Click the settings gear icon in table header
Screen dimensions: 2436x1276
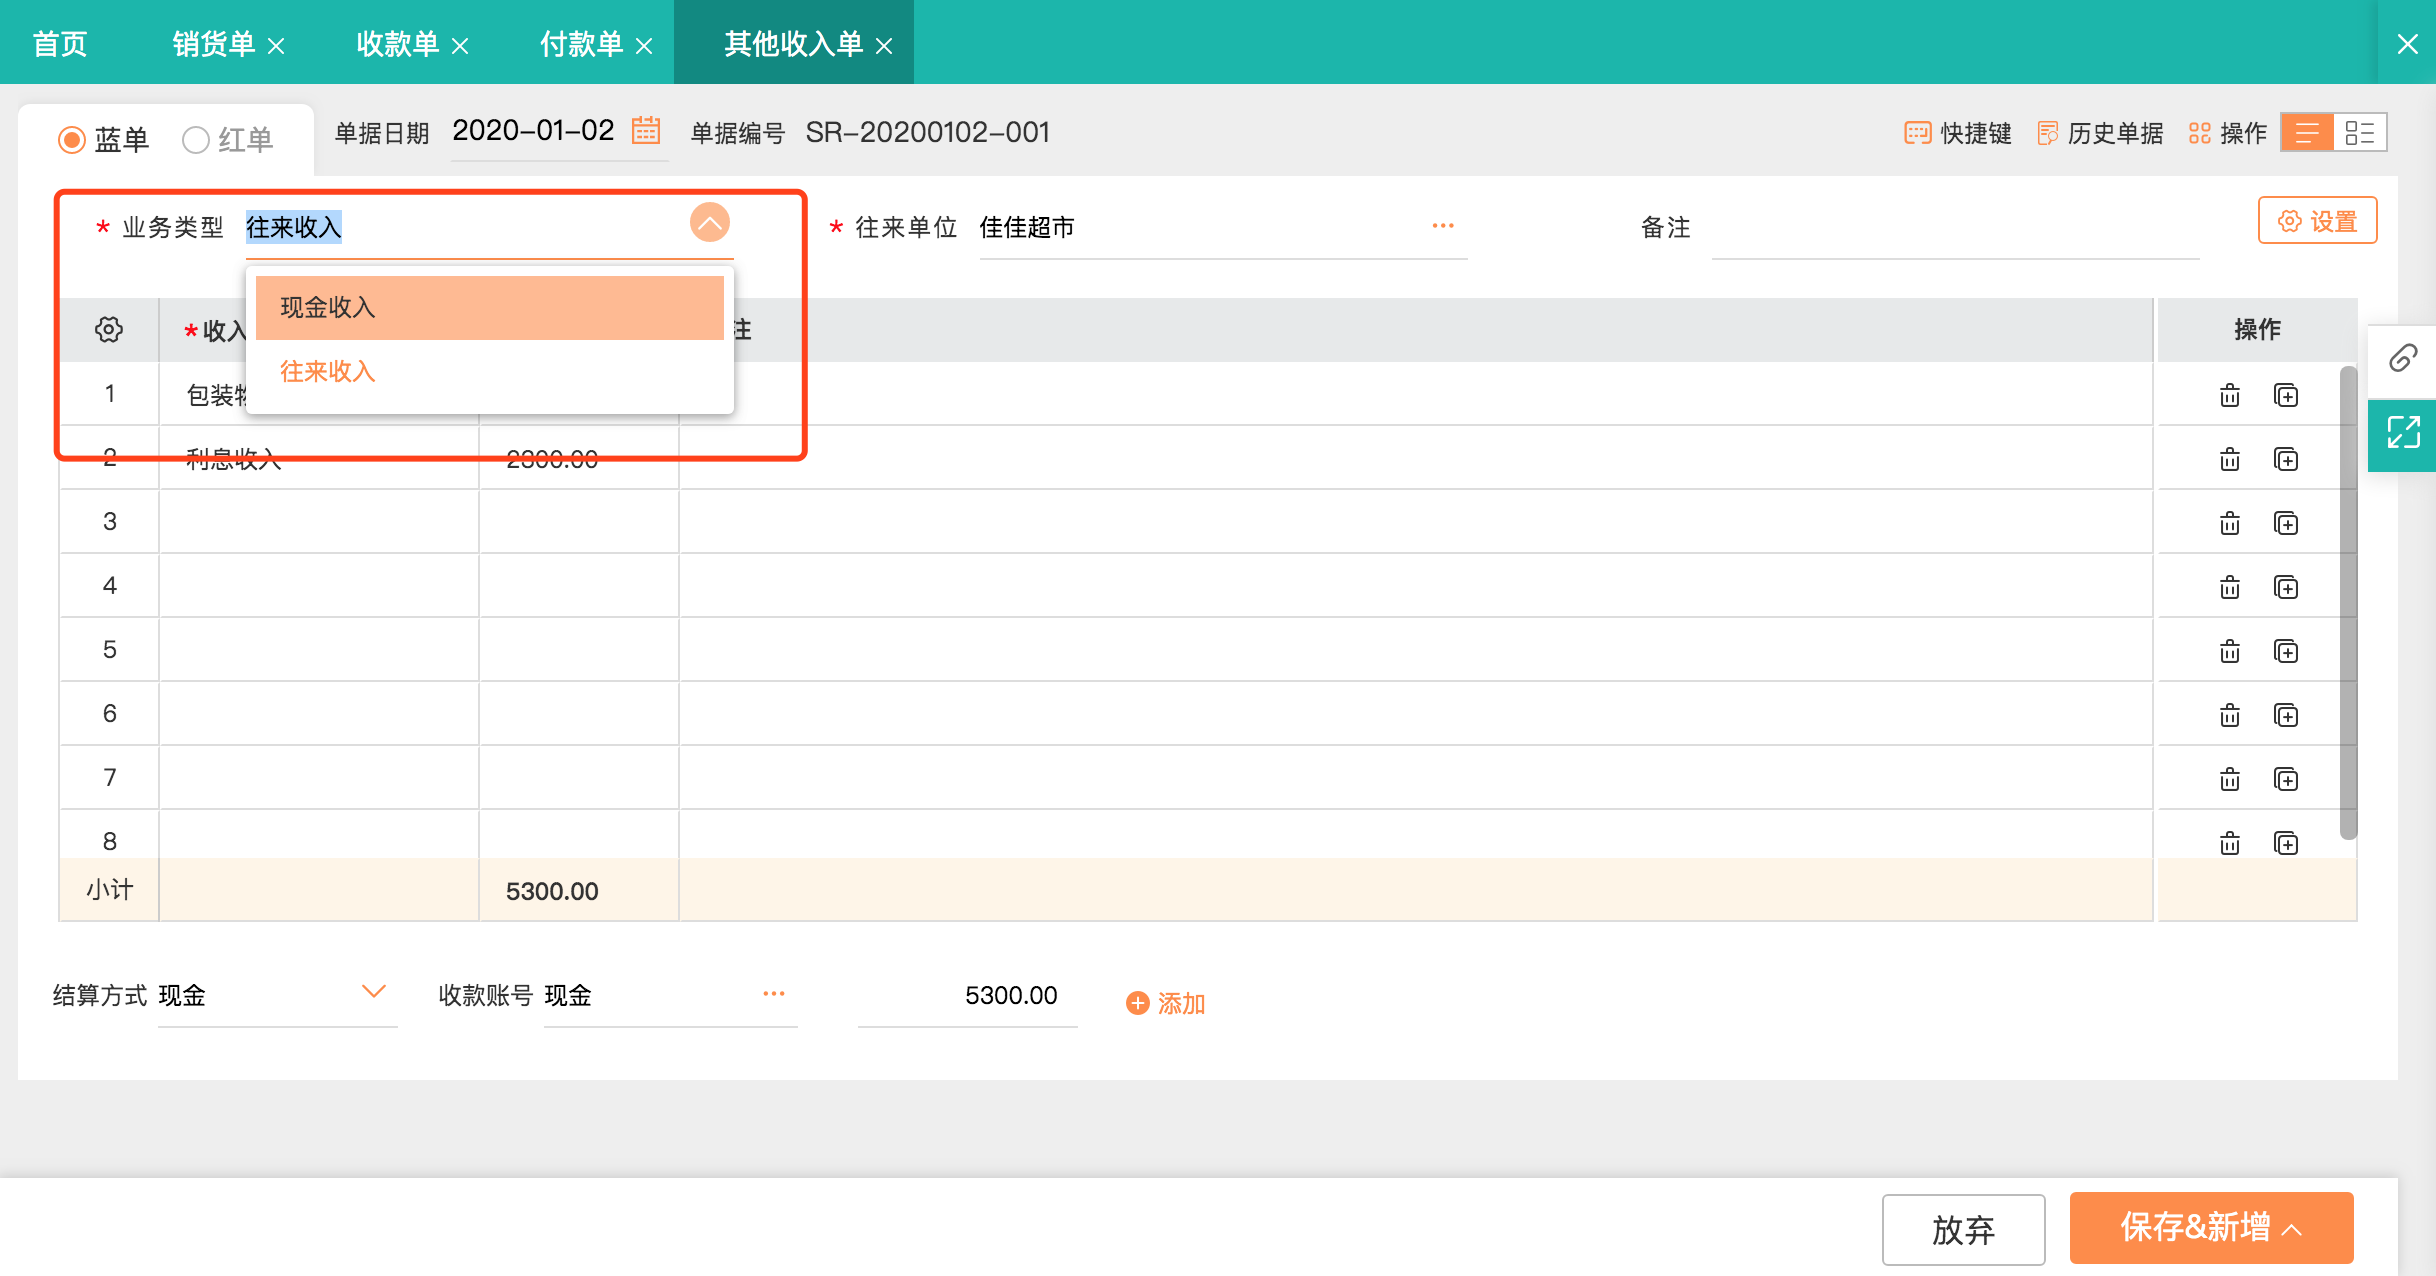110,330
